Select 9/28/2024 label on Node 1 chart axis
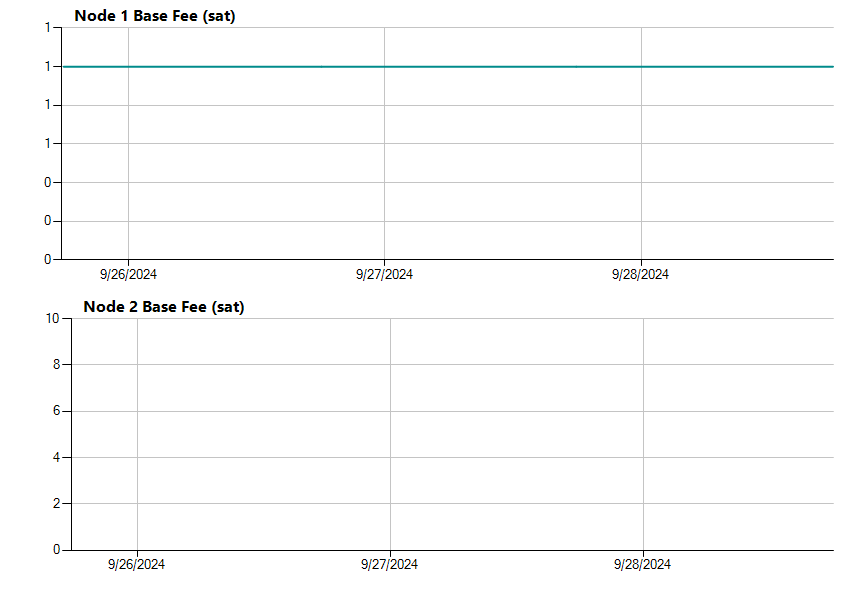This screenshot has height=600, width=860. (640, 274)
